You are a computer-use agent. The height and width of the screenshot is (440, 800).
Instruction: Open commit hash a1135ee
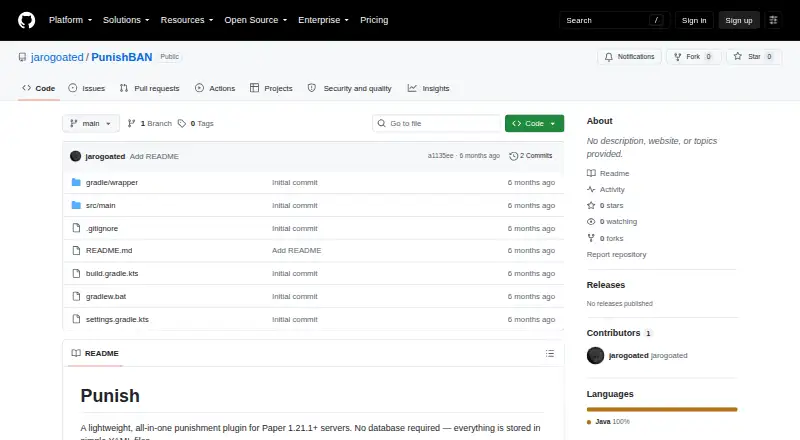point(440,156)
